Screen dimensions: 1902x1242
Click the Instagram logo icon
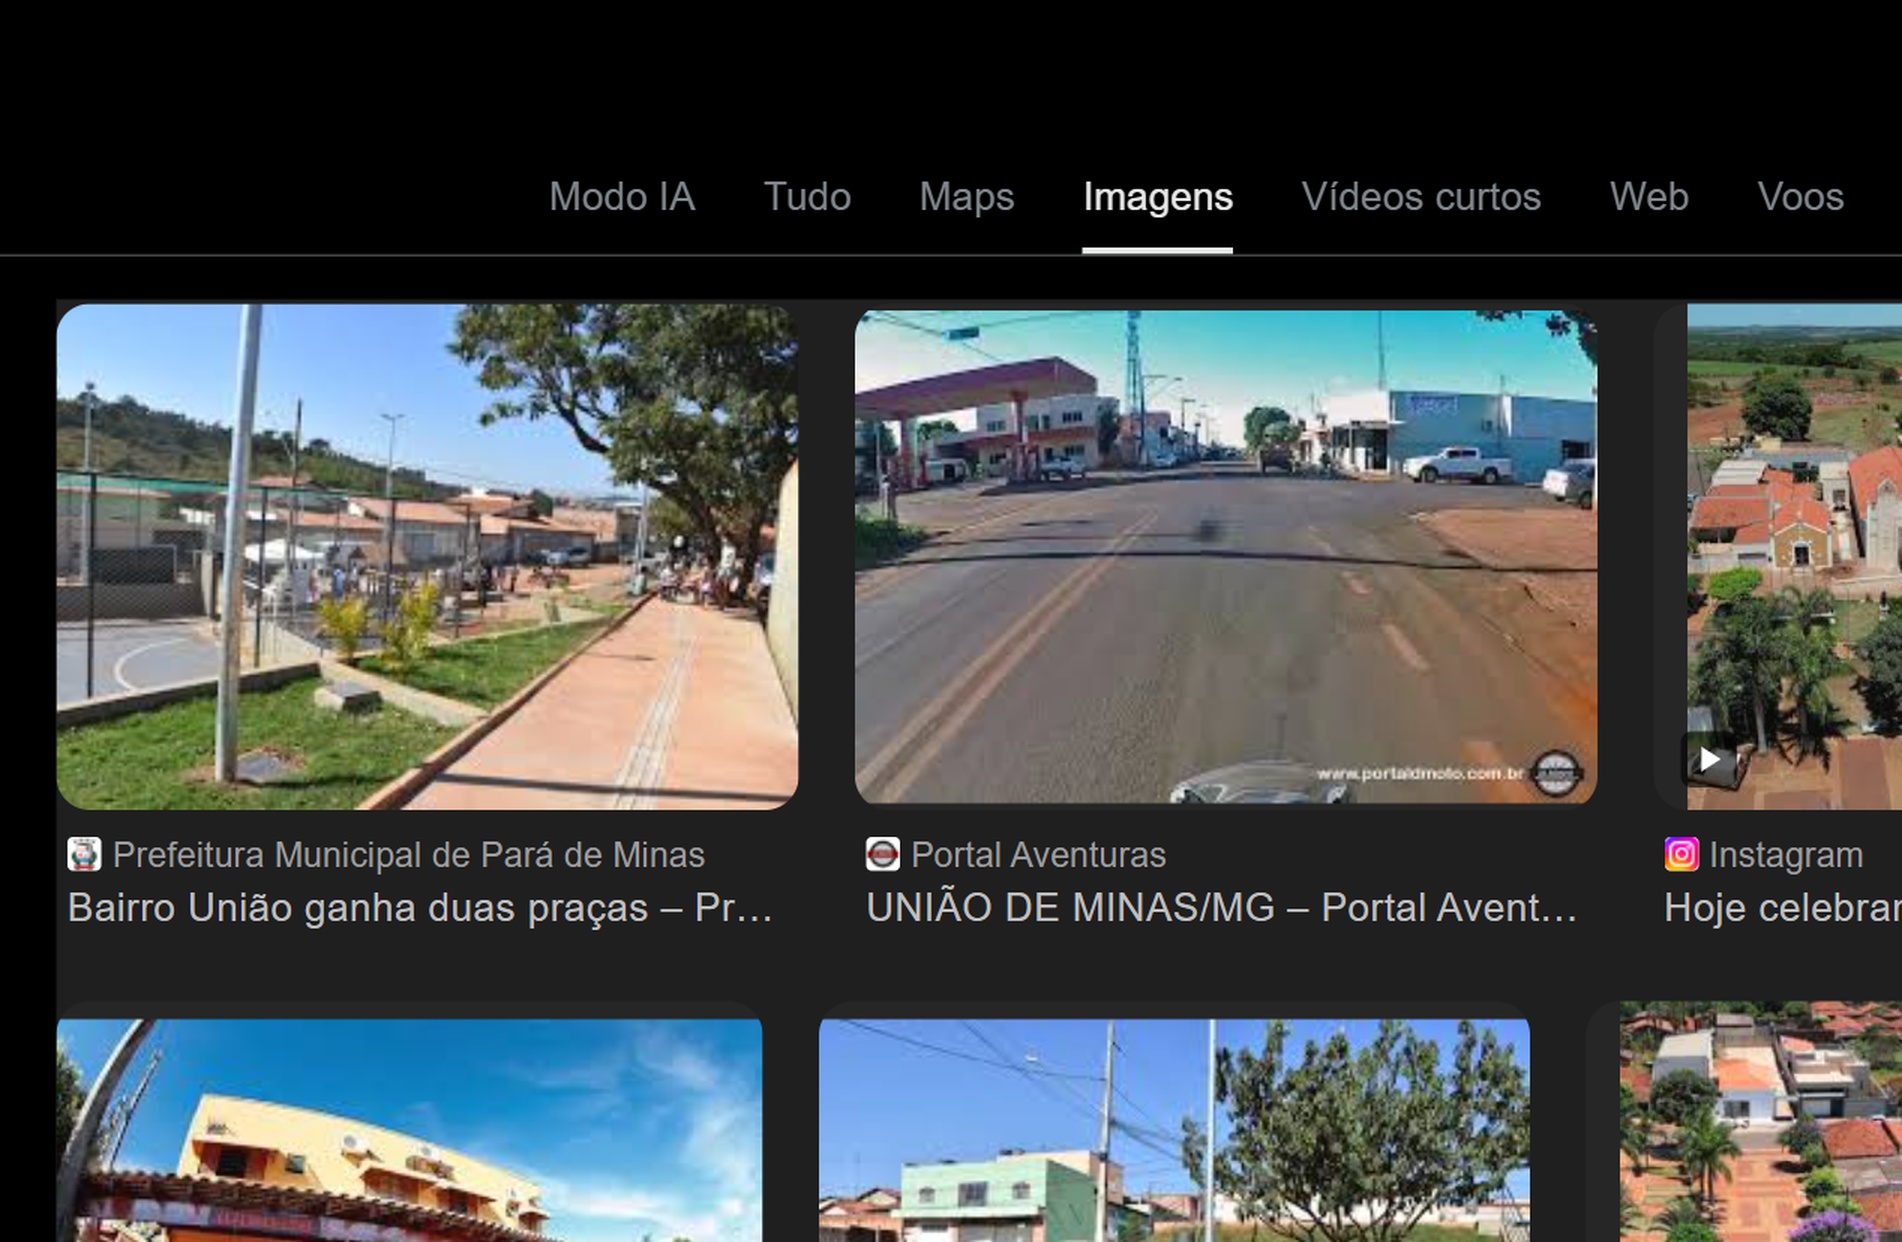(x=1681, y=855)
